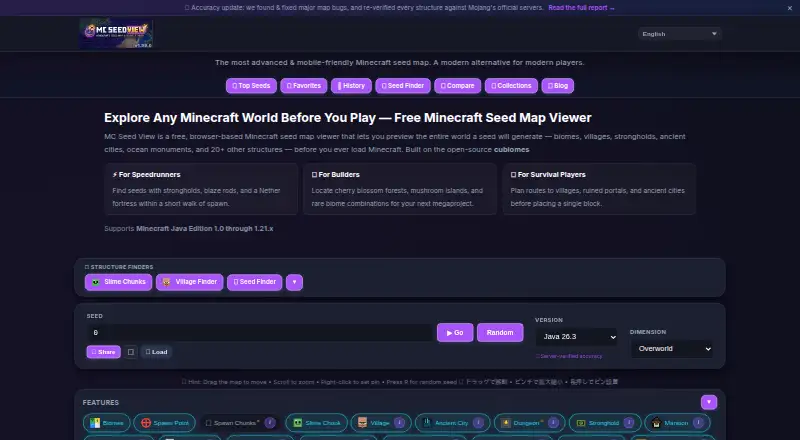The image size is (800, 440).
Task: Collapse the Features panel arrow
Action: click(709, 402)
